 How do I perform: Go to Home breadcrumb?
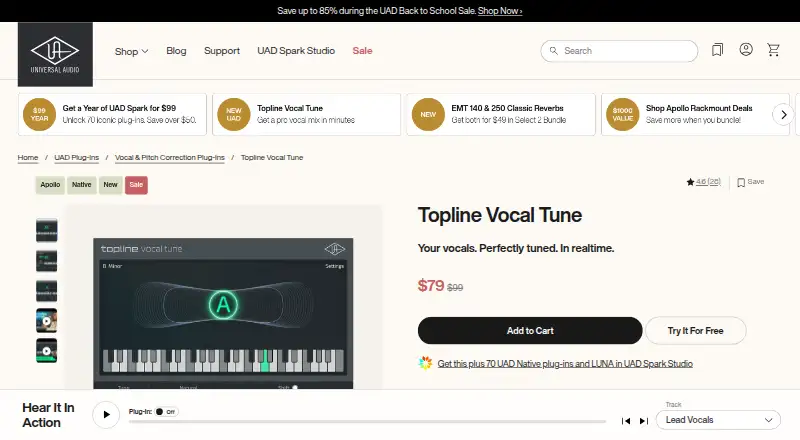click(28, 157)
